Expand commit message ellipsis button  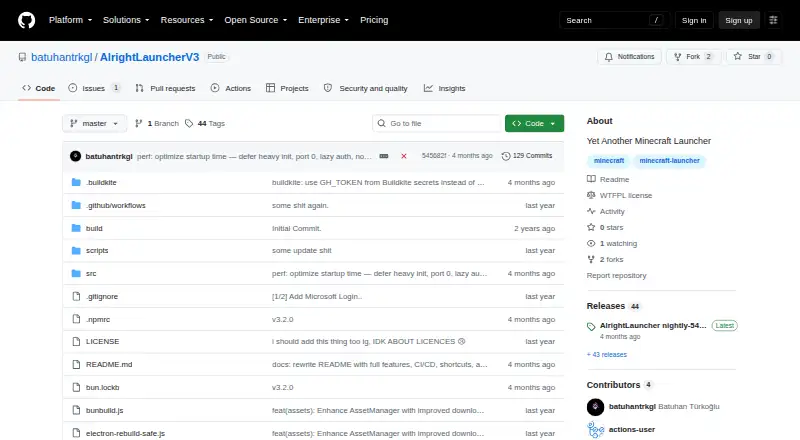pos(384,156)
